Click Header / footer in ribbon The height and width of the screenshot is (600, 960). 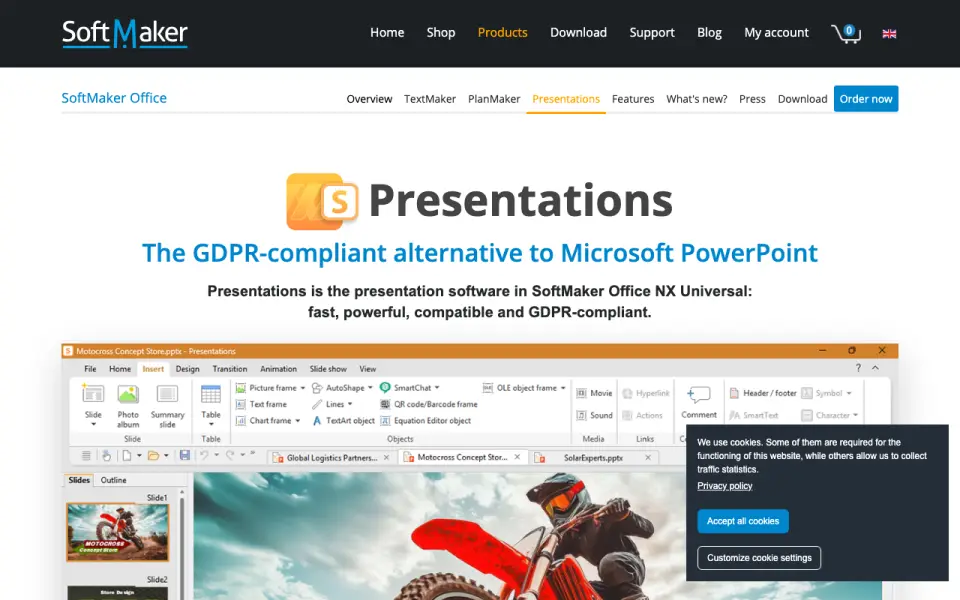click(763, 393)
